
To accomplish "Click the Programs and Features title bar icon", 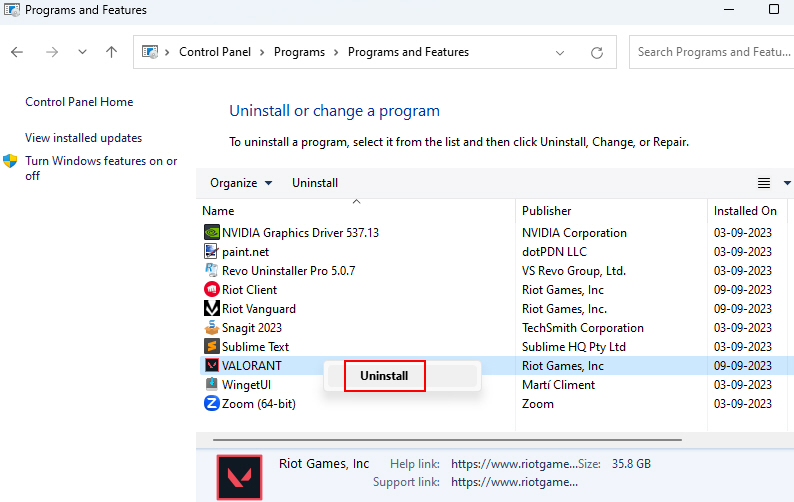I will pos(12,10).
